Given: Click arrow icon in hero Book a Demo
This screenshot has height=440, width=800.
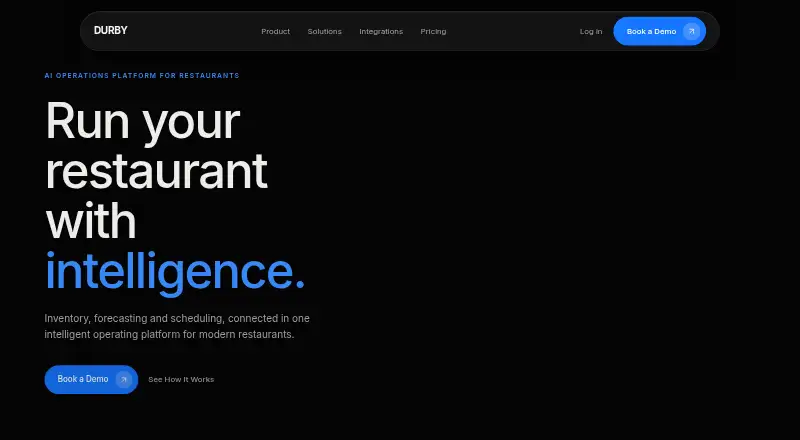Looking at the screenshot, I should [123, 379].
